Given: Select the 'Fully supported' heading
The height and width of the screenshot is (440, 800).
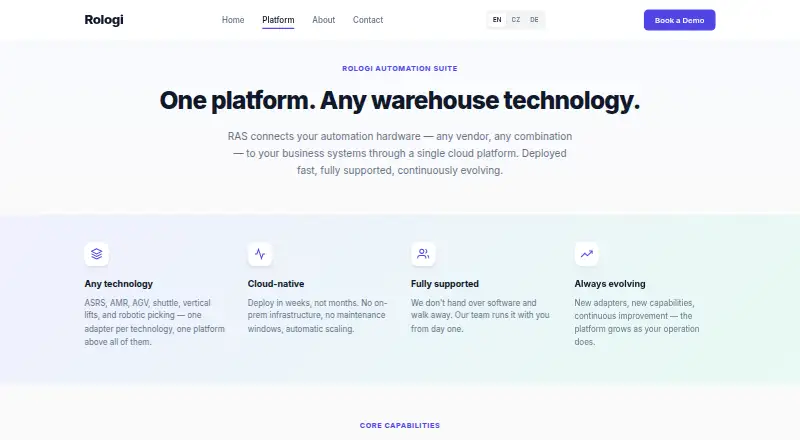Looking at the screenshot, I should pyautogui.click(x=445, y=284).
